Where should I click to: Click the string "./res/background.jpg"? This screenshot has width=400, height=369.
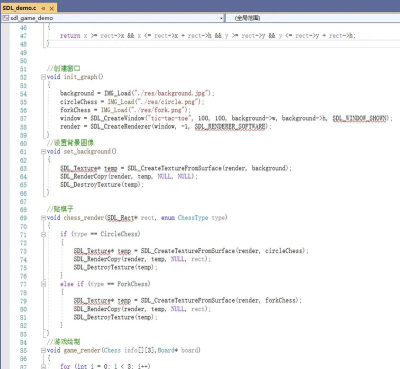172,93
